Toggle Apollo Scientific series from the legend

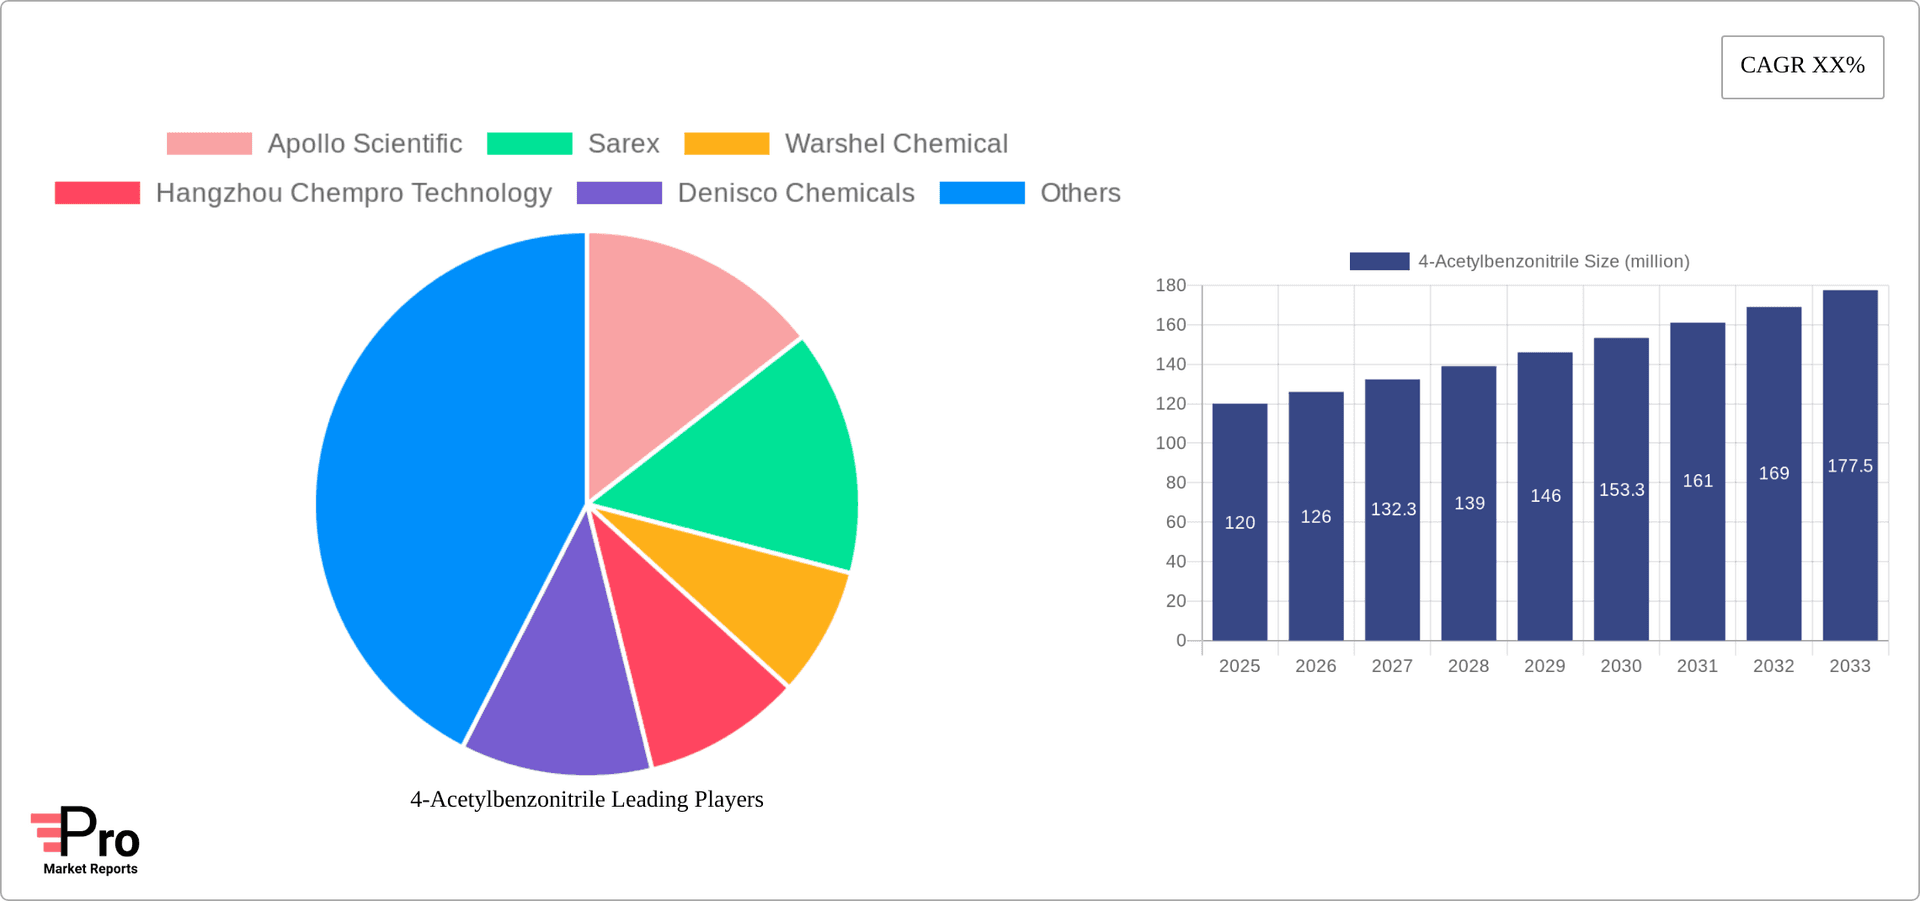364,143
